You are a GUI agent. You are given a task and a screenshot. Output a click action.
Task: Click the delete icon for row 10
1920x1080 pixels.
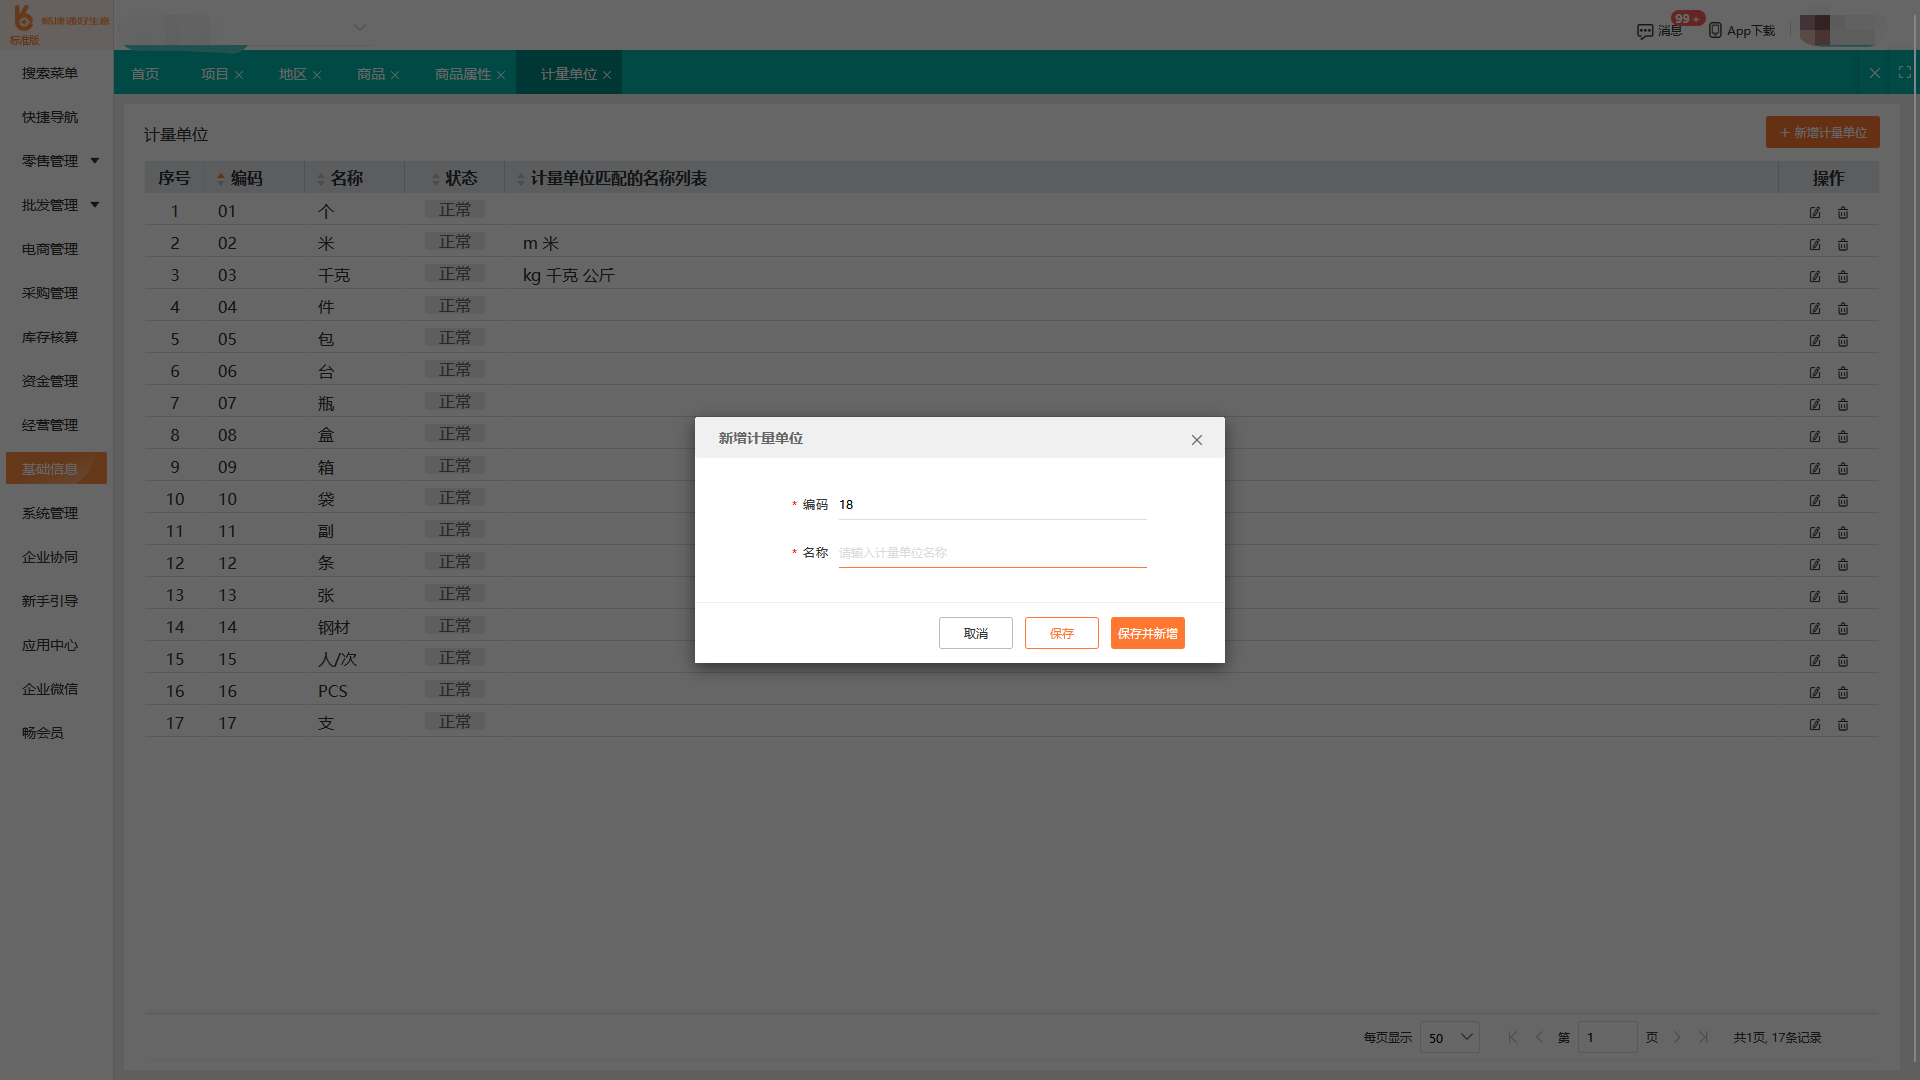pos(1844,500)
